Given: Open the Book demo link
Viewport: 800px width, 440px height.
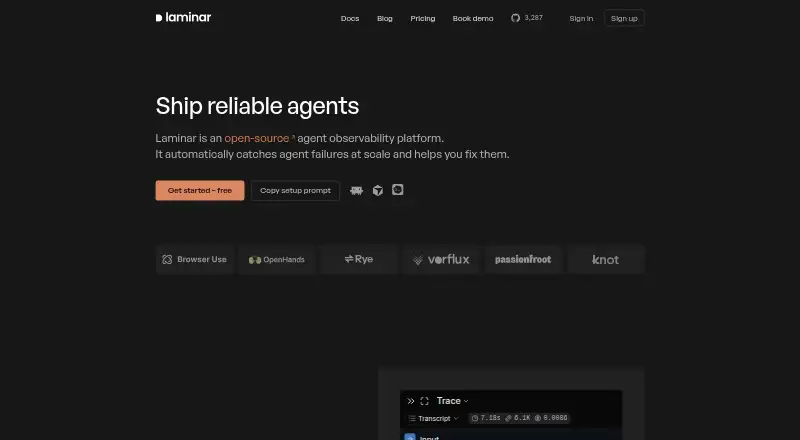Looking at the screenshot, I should click(473, 18).
